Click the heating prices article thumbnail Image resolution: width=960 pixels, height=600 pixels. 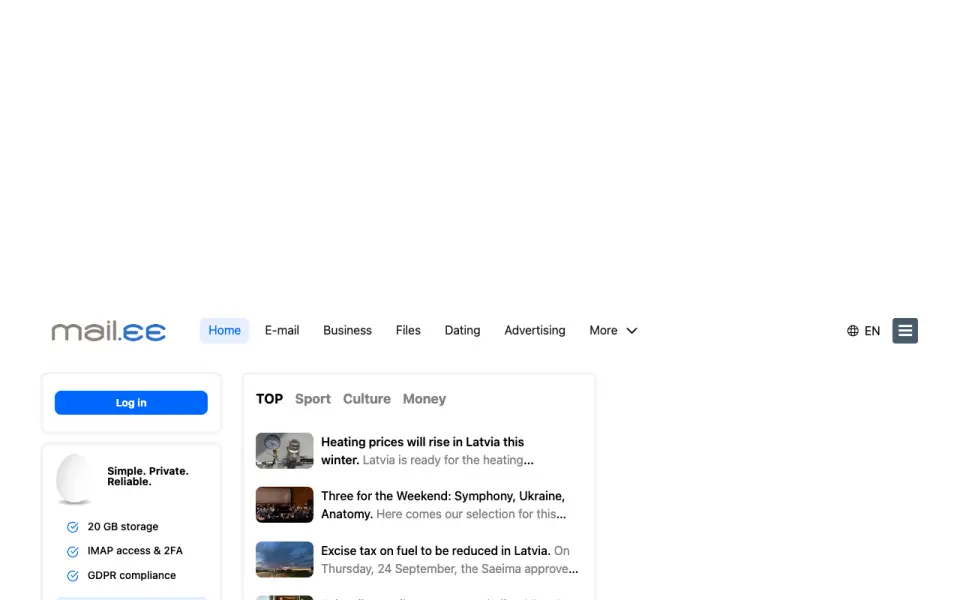pos(284,451)
